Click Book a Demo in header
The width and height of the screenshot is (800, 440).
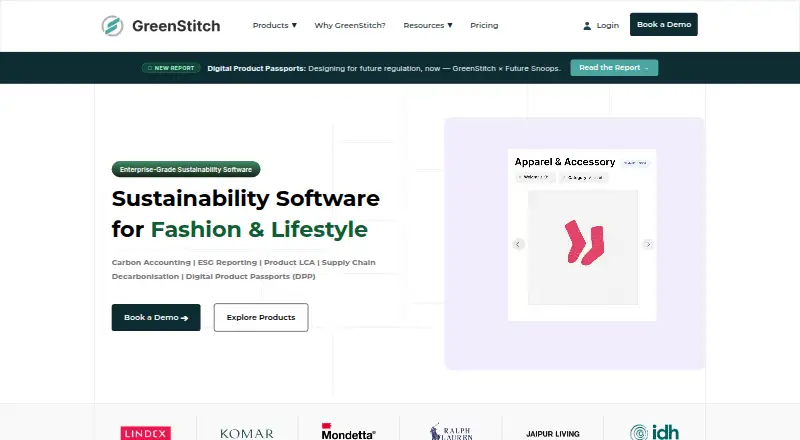(x=664, y=25)
